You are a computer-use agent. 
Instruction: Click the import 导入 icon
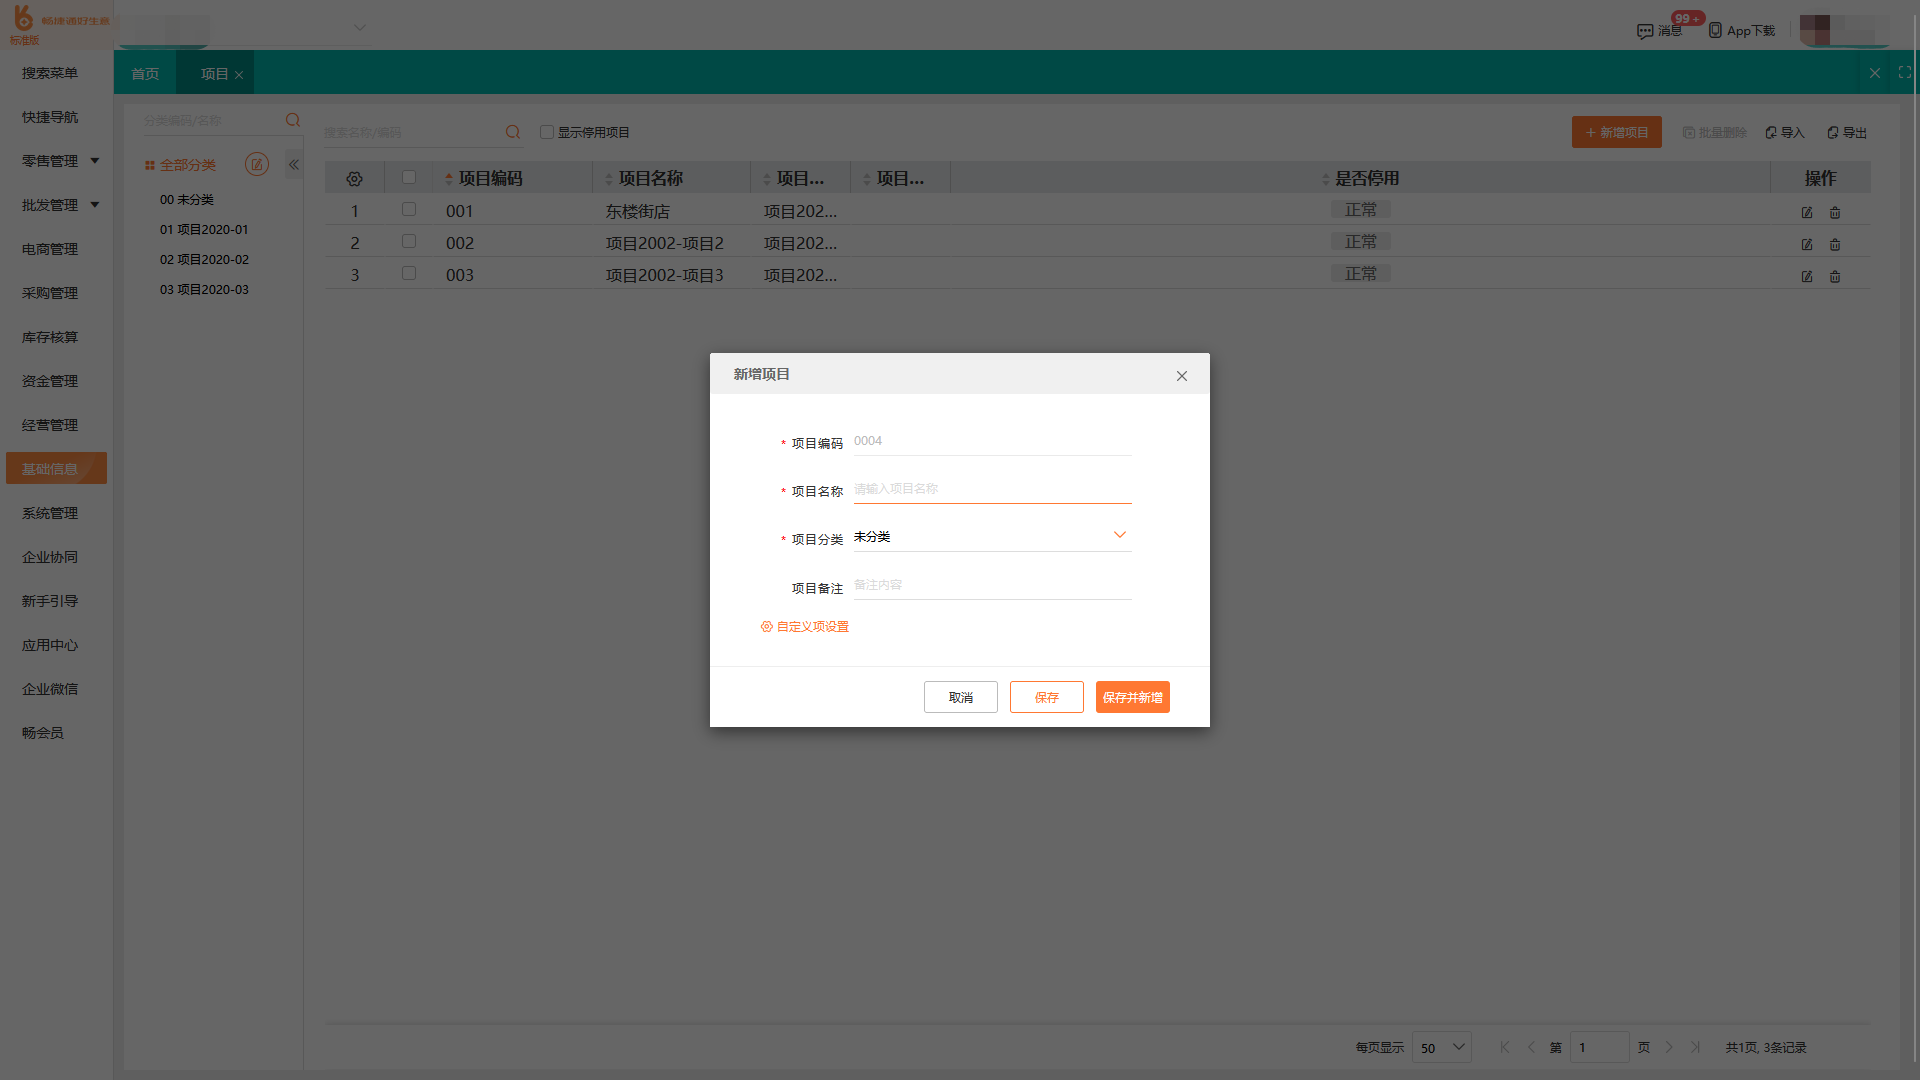click(x=1785, y=131)
